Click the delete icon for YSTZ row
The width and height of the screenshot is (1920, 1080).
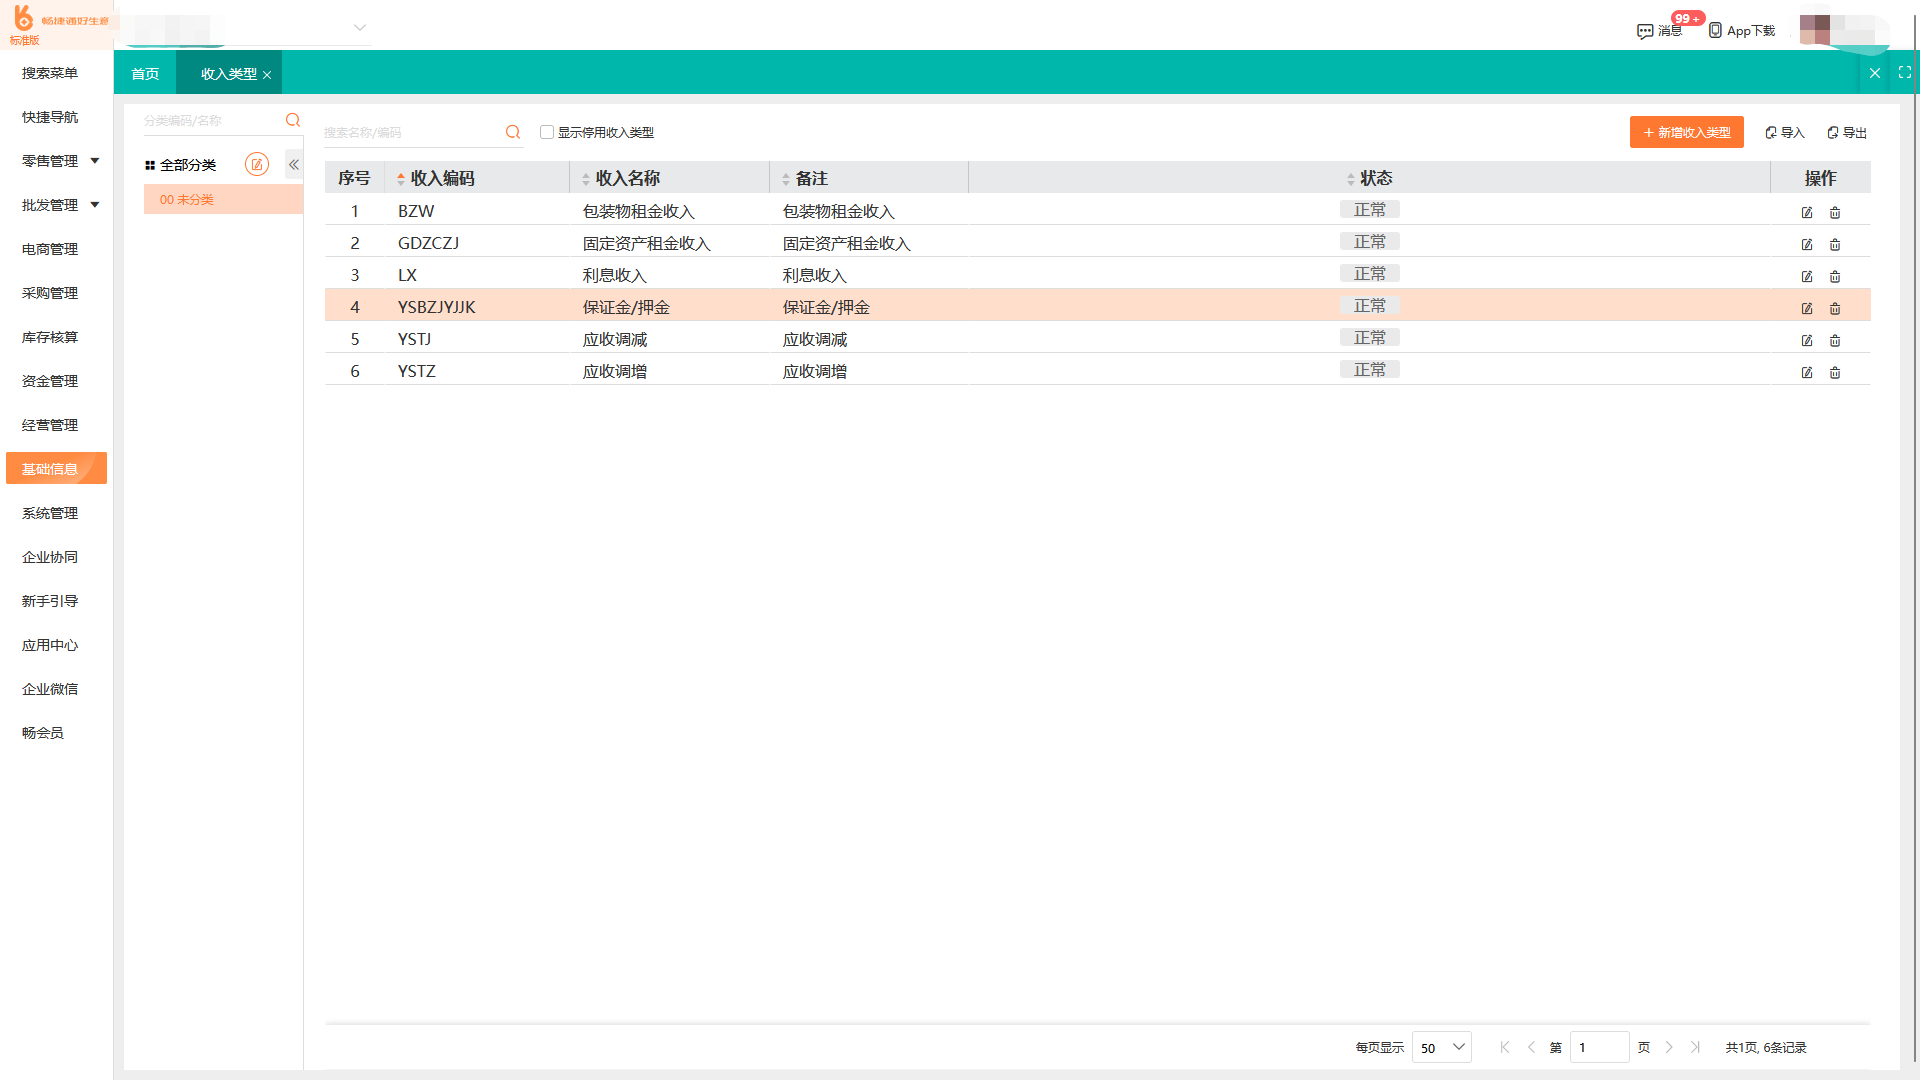[x=1836, y=371]
